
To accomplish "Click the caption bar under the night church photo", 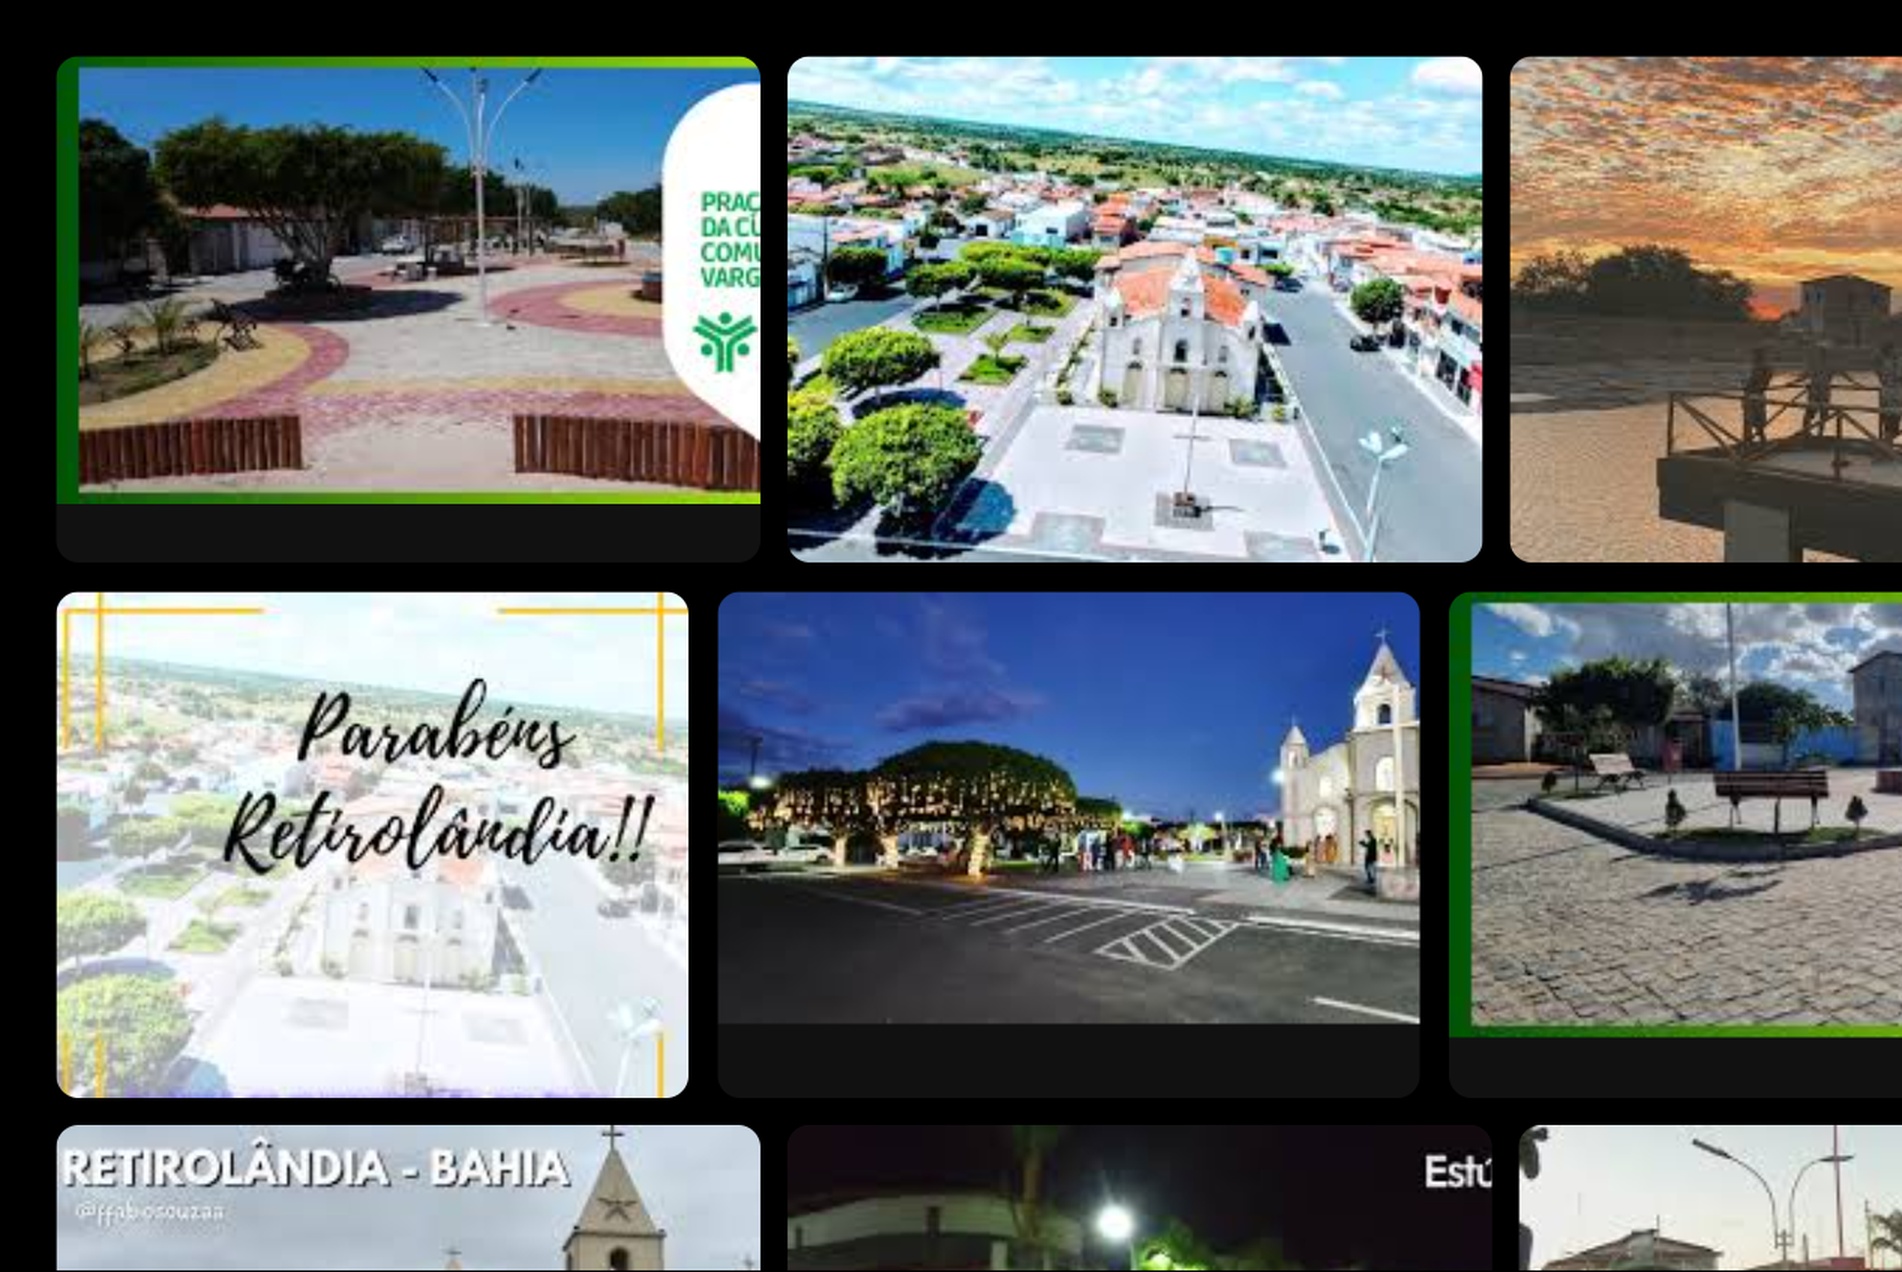I will point(1068,1060).
